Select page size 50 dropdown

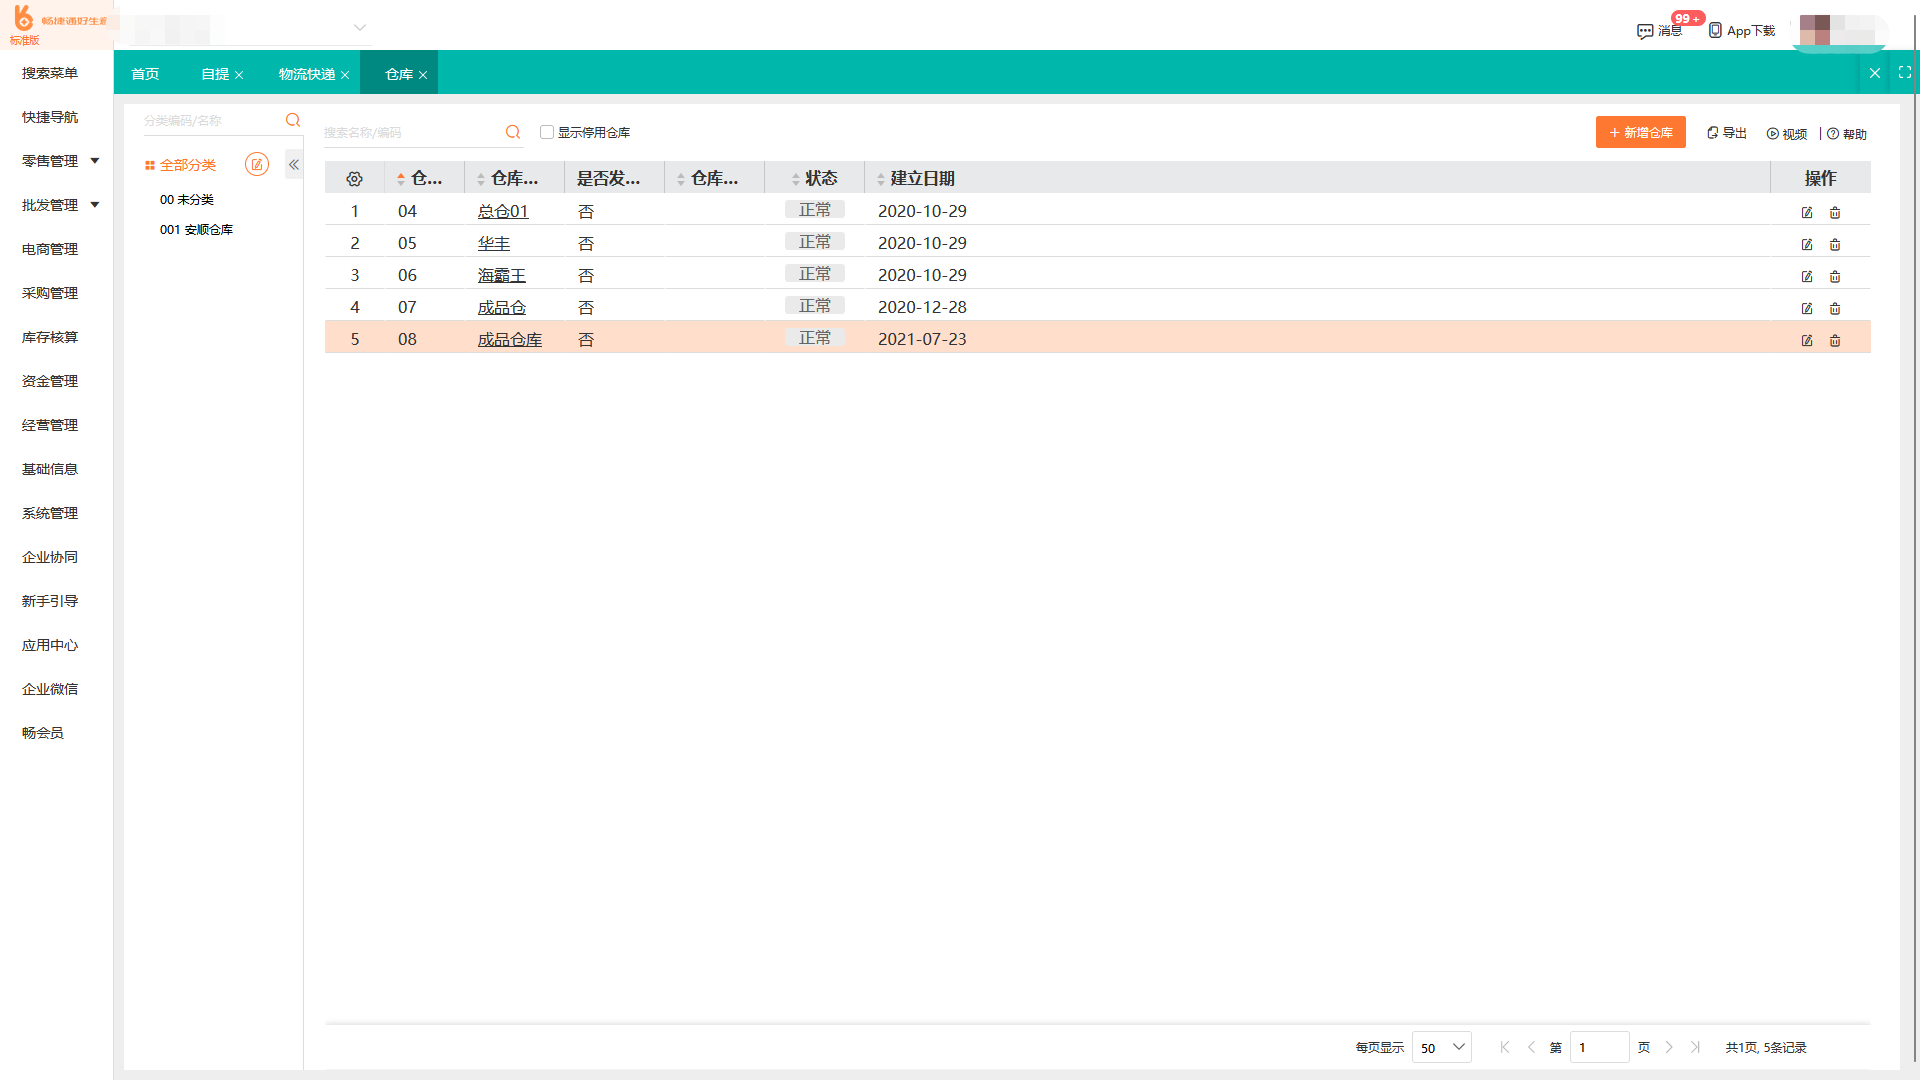[x=1439, y=1046]
